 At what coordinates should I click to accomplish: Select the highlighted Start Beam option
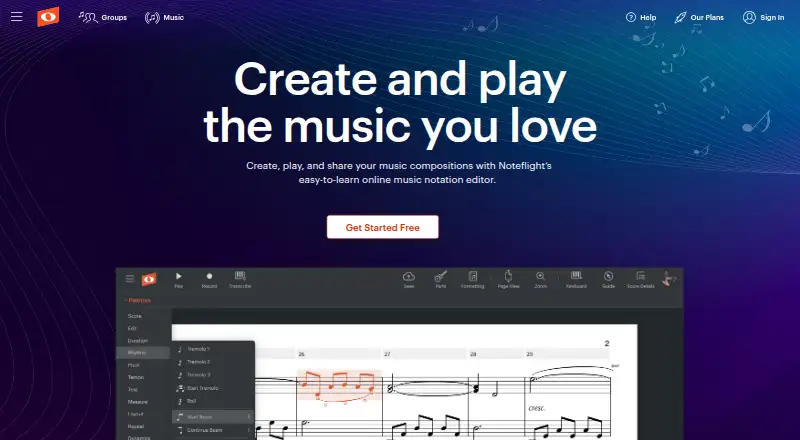pyautogui.click(x=213, y=417)
